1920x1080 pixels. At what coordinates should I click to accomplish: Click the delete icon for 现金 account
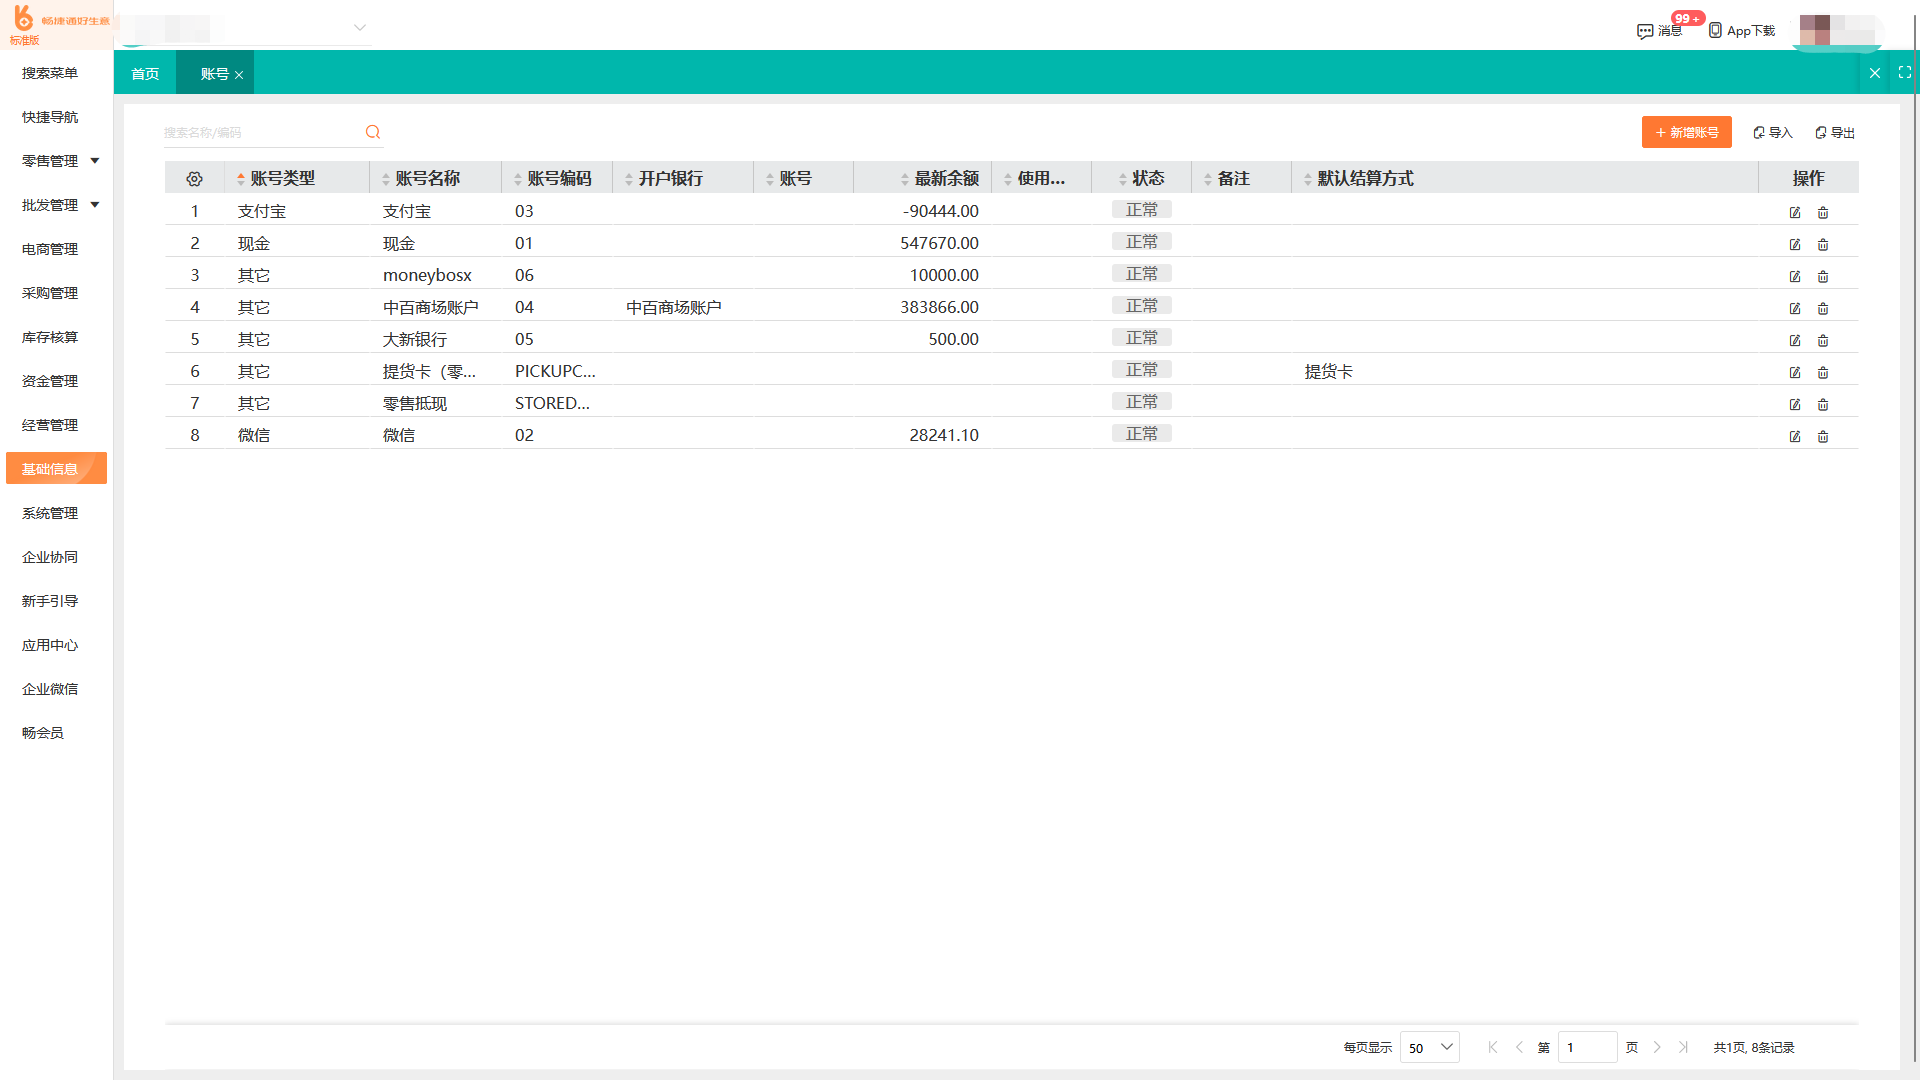point(1824,243)
